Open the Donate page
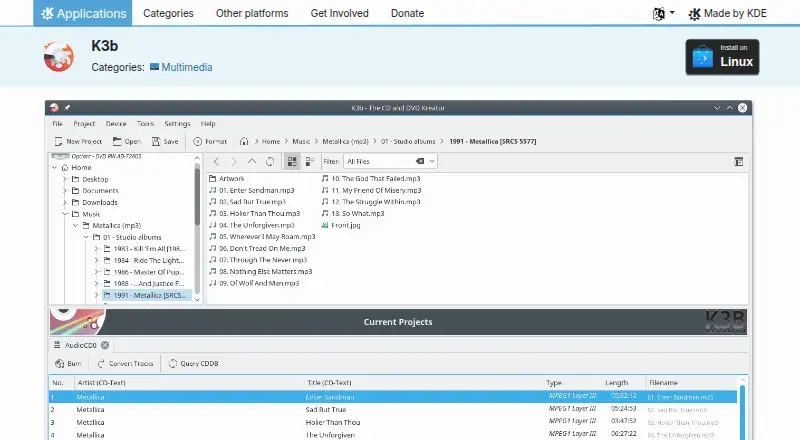 click(x=407, y=13)
